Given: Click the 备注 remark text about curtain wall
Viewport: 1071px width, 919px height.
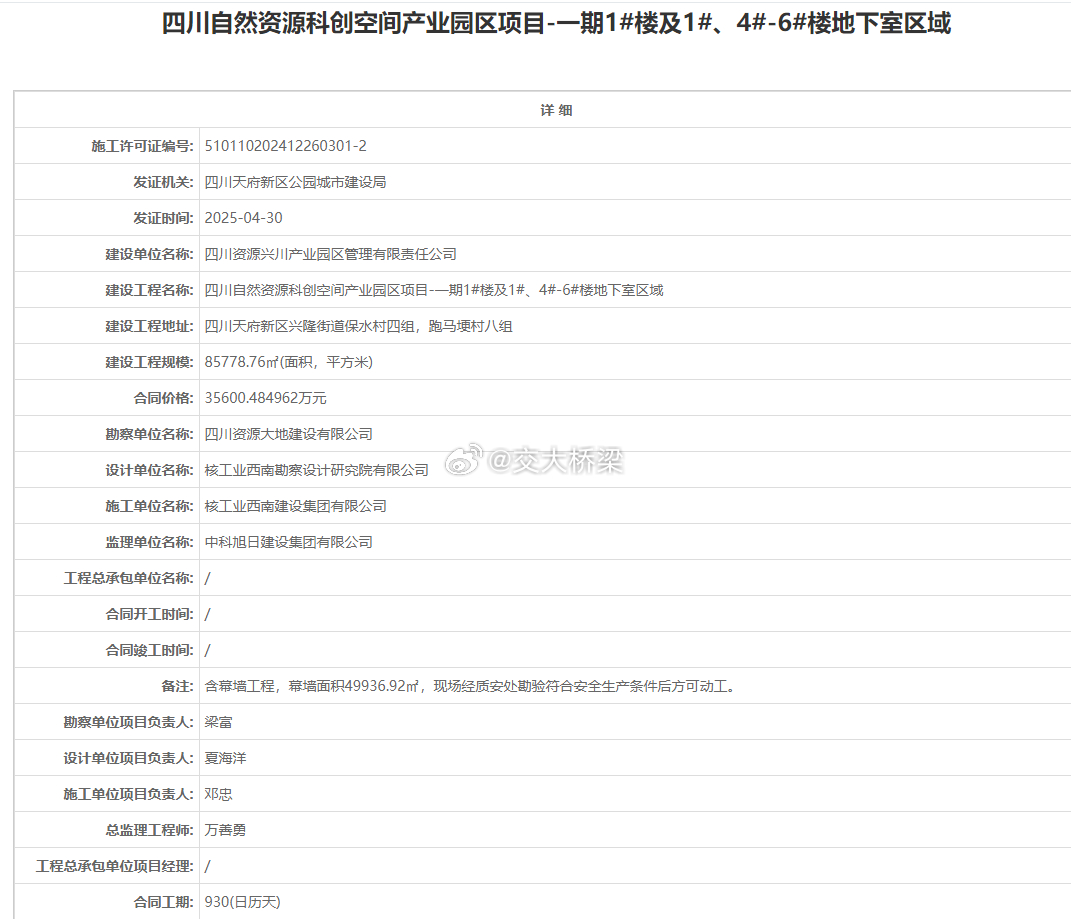Looking at the screenshot, I should [x=470, y=686].
